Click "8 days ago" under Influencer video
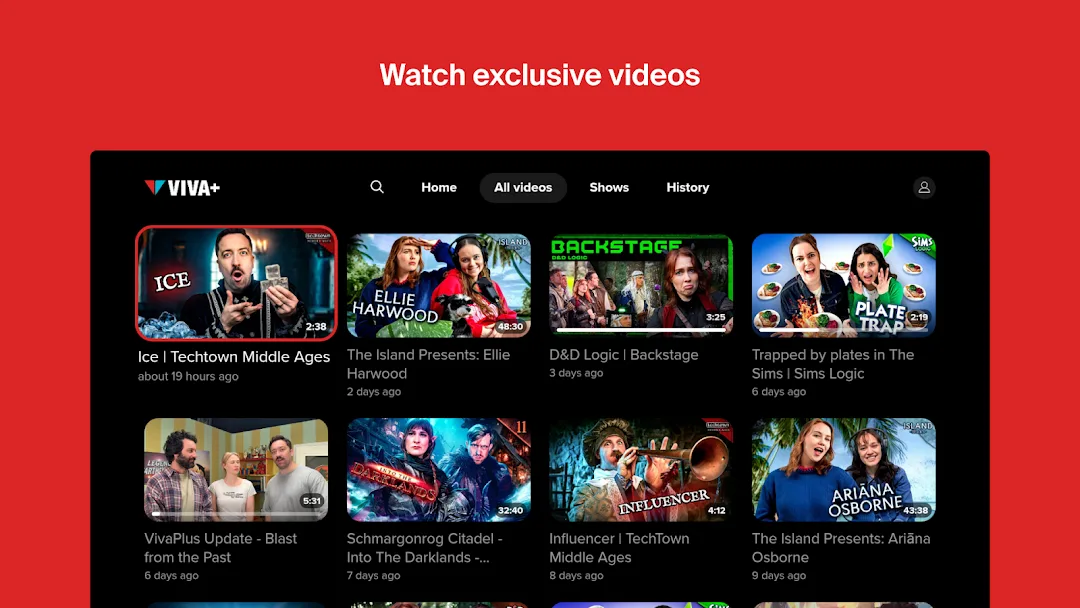This screenshot has height=608, width=1080. click(x=576, y=575)
